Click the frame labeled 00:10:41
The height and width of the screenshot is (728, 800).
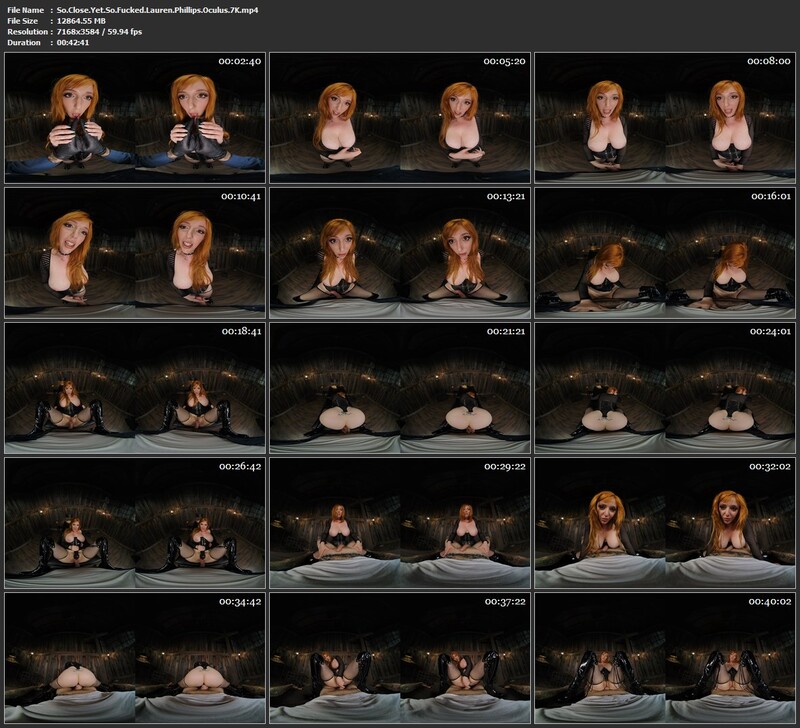coord(135,251)
